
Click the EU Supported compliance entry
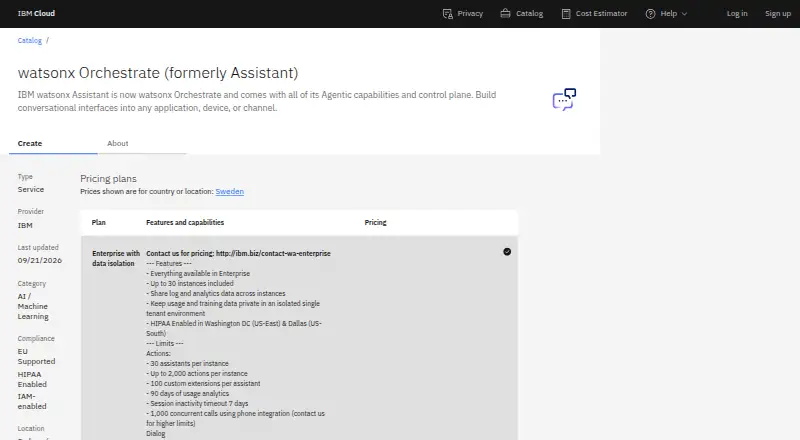[x=36, y=356]
